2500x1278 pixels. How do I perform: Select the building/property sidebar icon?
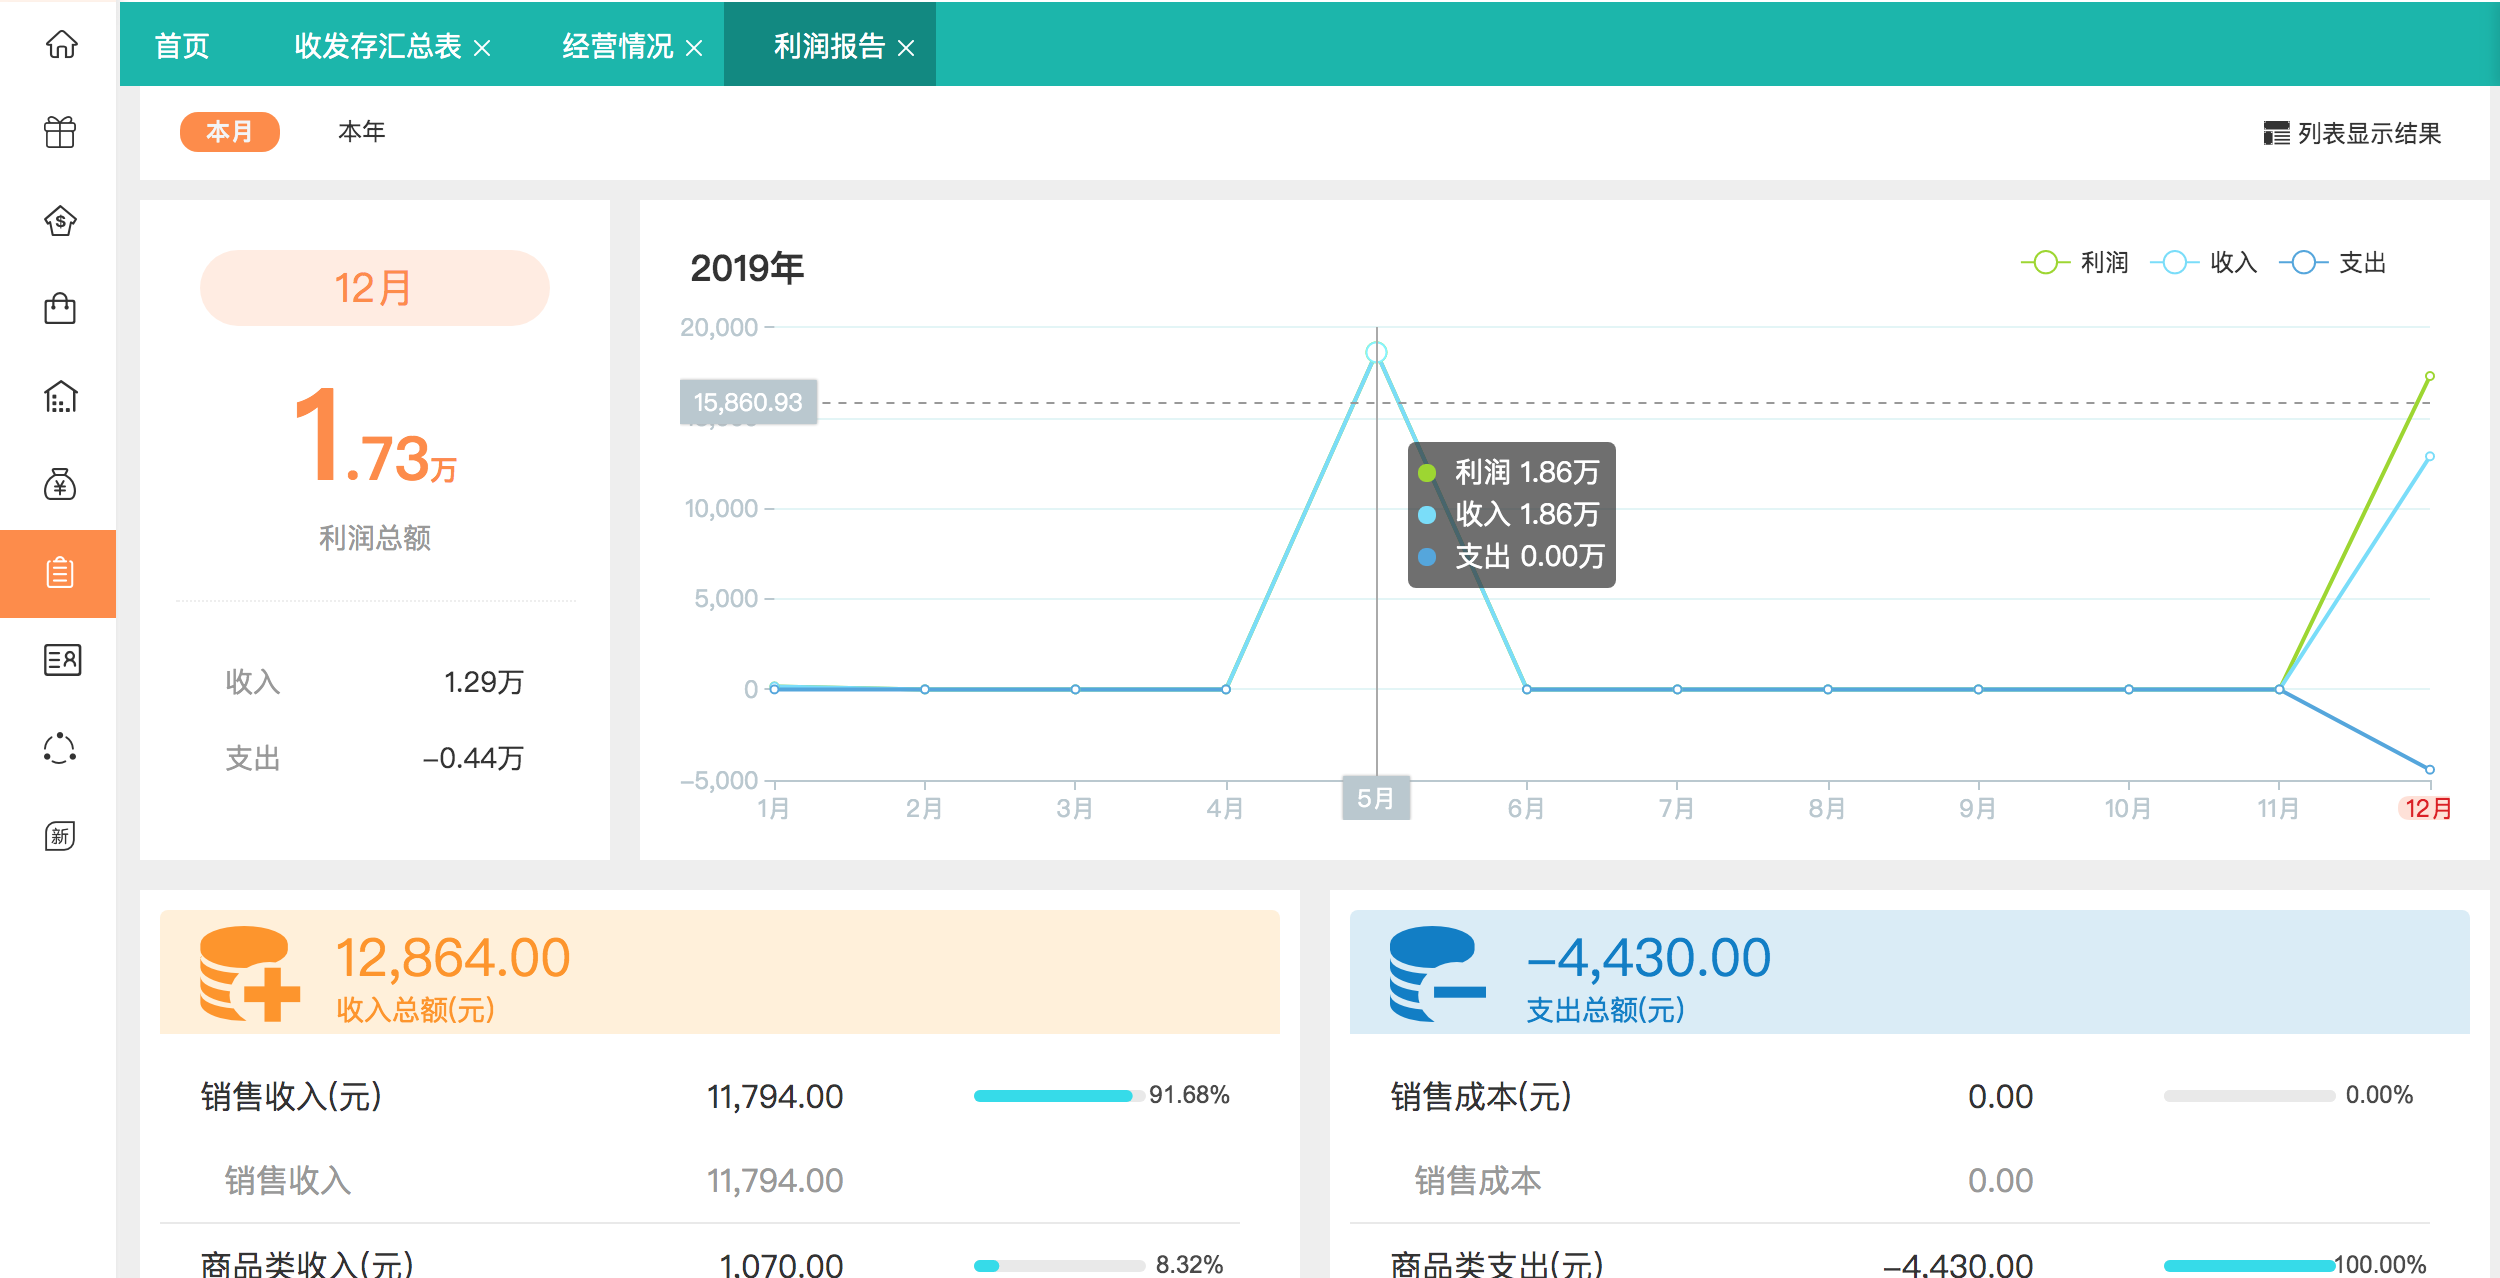[x=62, y=396]
